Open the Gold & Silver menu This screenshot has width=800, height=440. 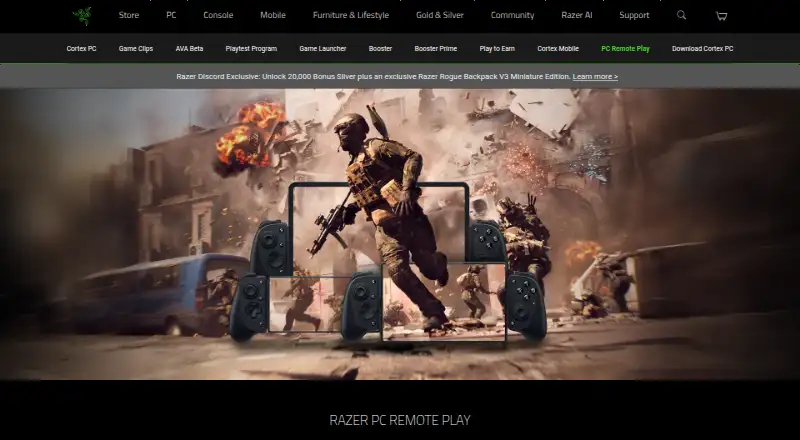pyautogui.click(x=440, y=15)
